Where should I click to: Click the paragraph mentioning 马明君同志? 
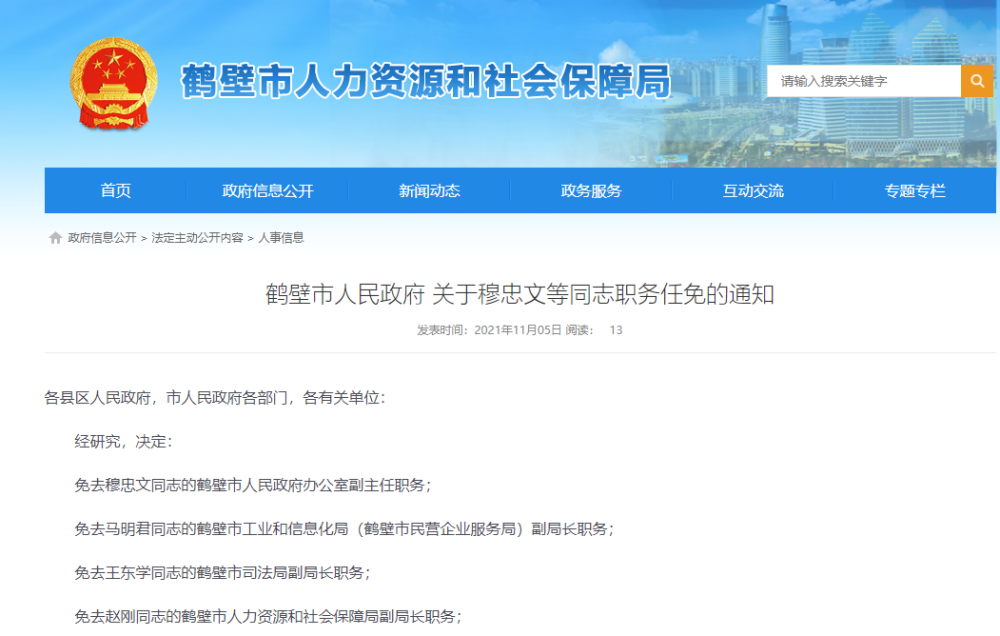click(343, 529)
